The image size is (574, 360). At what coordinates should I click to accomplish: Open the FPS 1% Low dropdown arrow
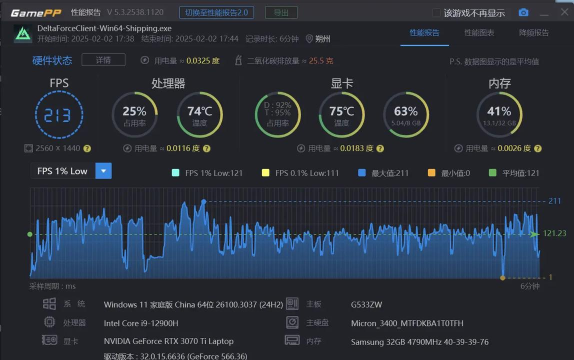[104, 171]
